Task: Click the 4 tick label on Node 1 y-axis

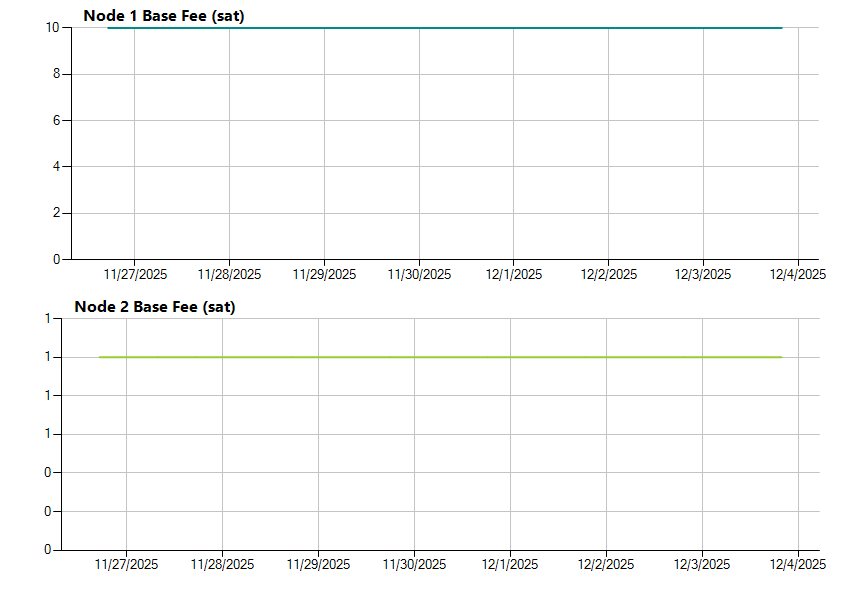Action: point(58,166)
